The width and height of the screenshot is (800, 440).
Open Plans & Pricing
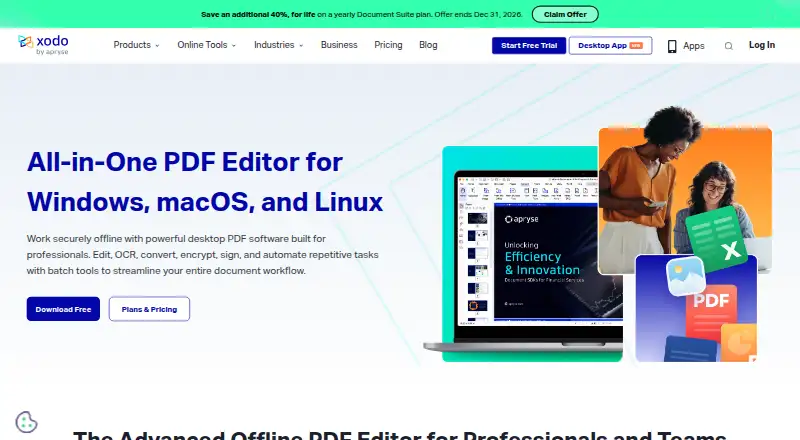pyautogui.click(x=149, y=309)
